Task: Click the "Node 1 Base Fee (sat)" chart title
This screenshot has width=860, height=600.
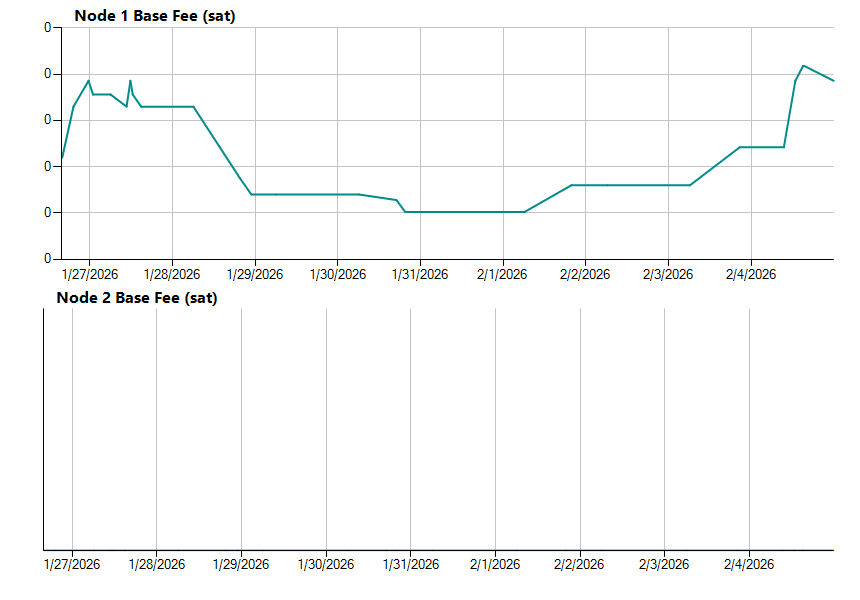Action: pyautogui.click(x=154, y=15)
